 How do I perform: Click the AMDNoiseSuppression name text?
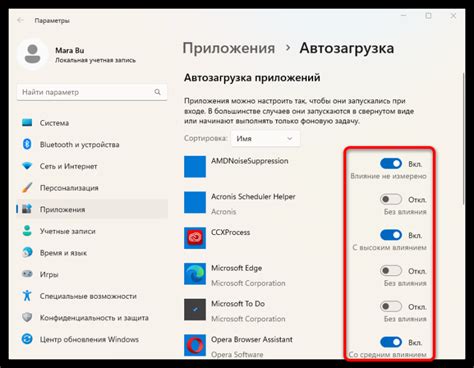click(249, 161)
